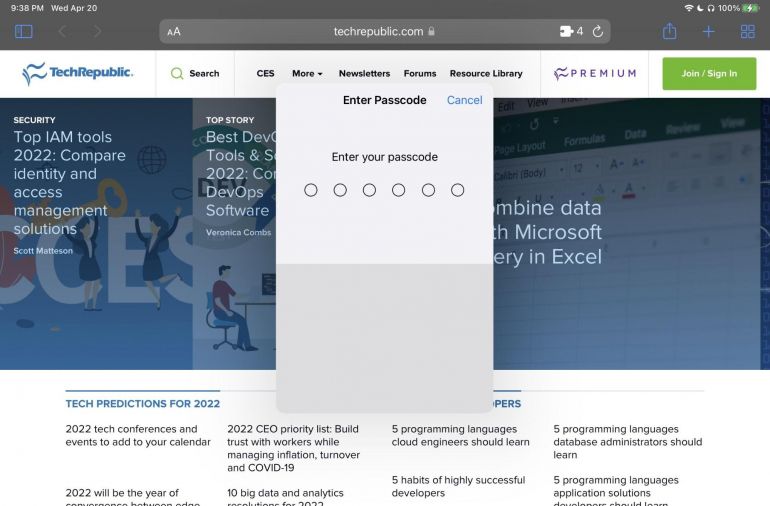Reload the techrepublic.com page
The height and width of the screenshot is (506, 770).
[598, 31]
